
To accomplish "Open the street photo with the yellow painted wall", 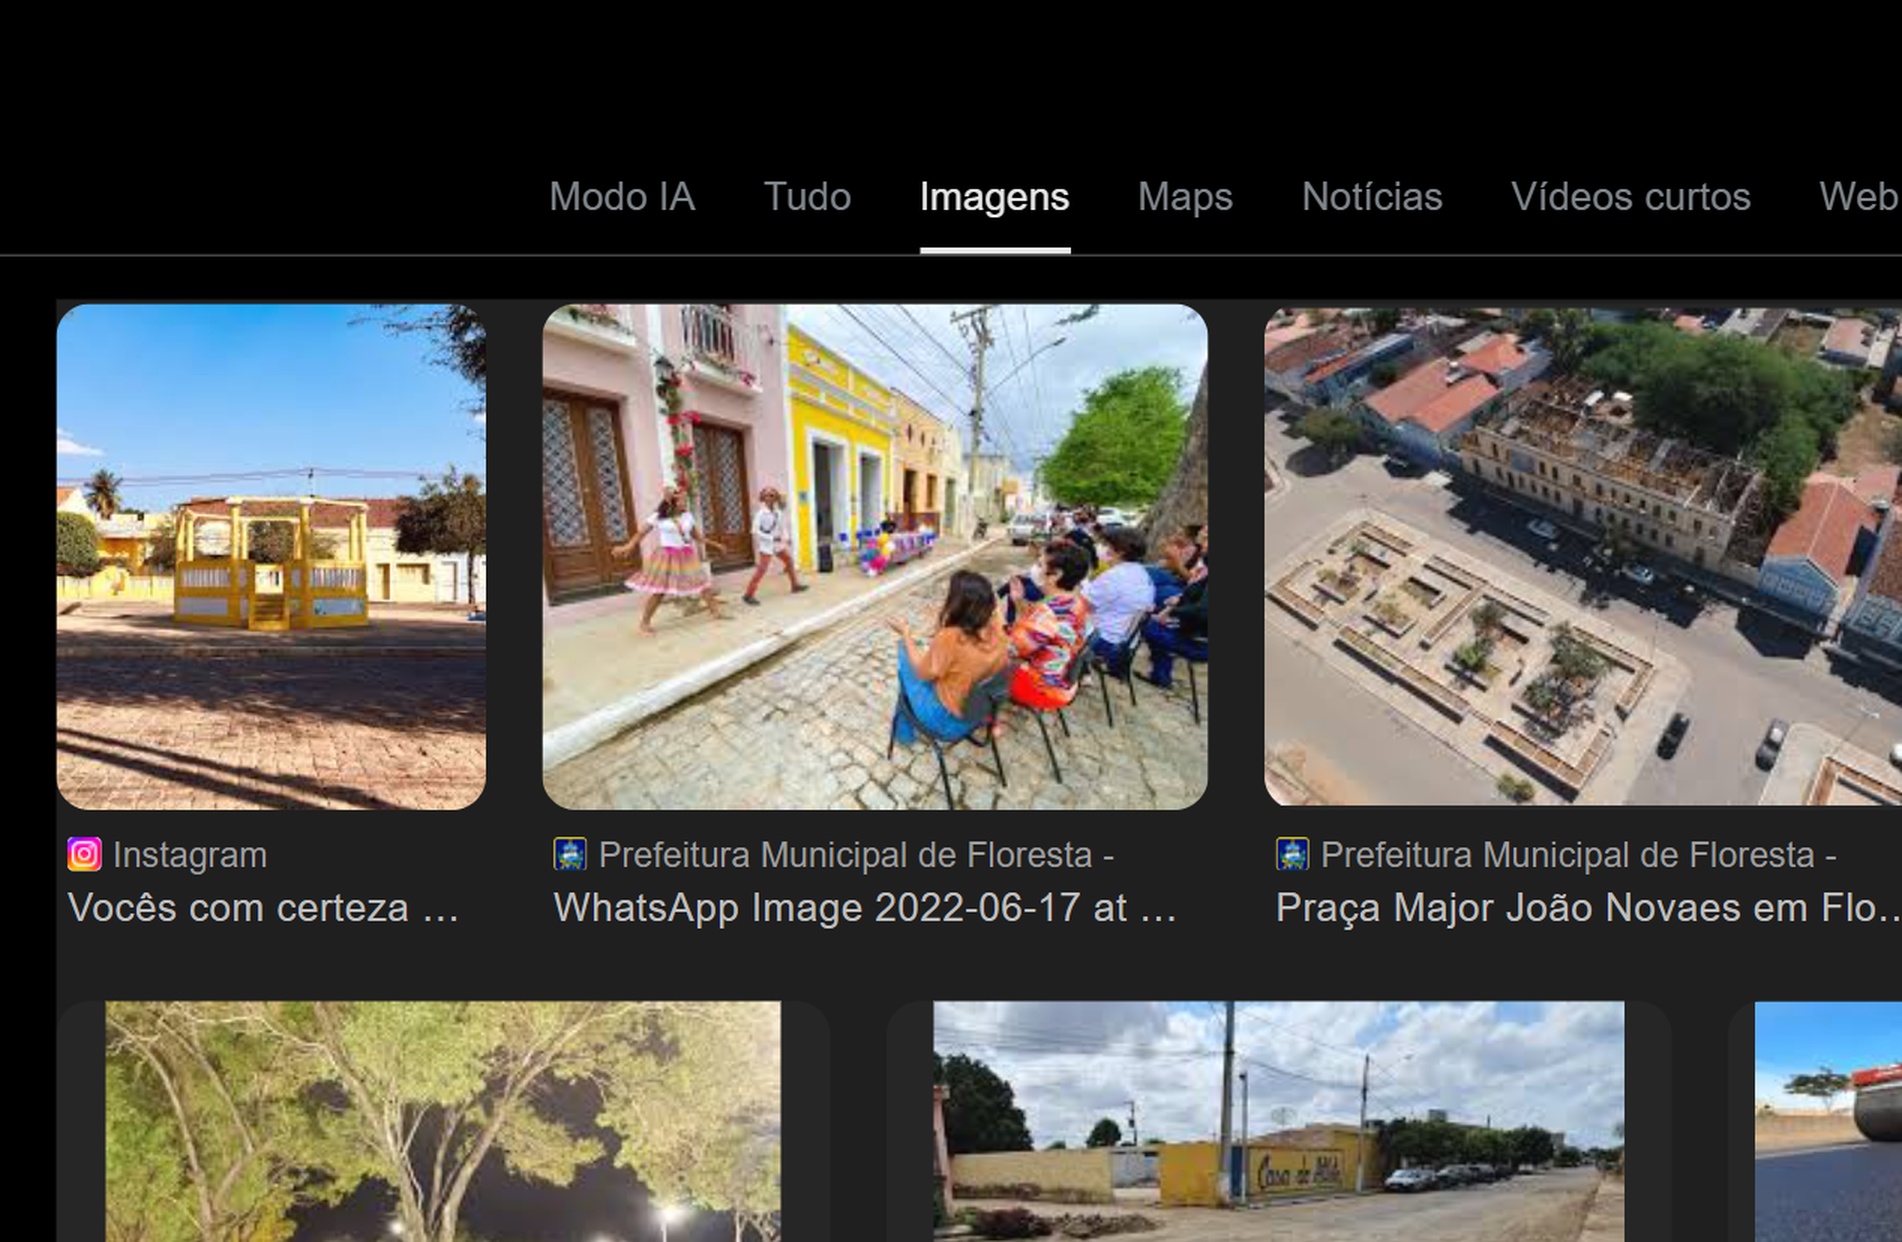I will pyautogui.click(x=1278, y=1120).
